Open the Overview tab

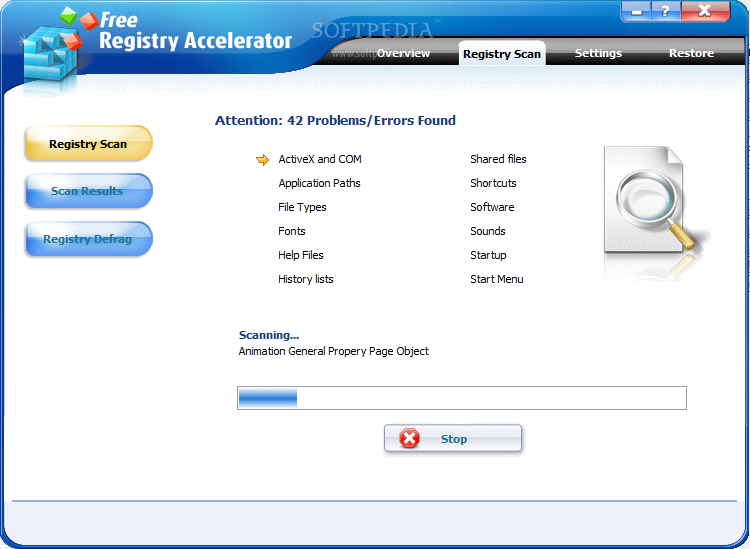[x=403, y=53]
